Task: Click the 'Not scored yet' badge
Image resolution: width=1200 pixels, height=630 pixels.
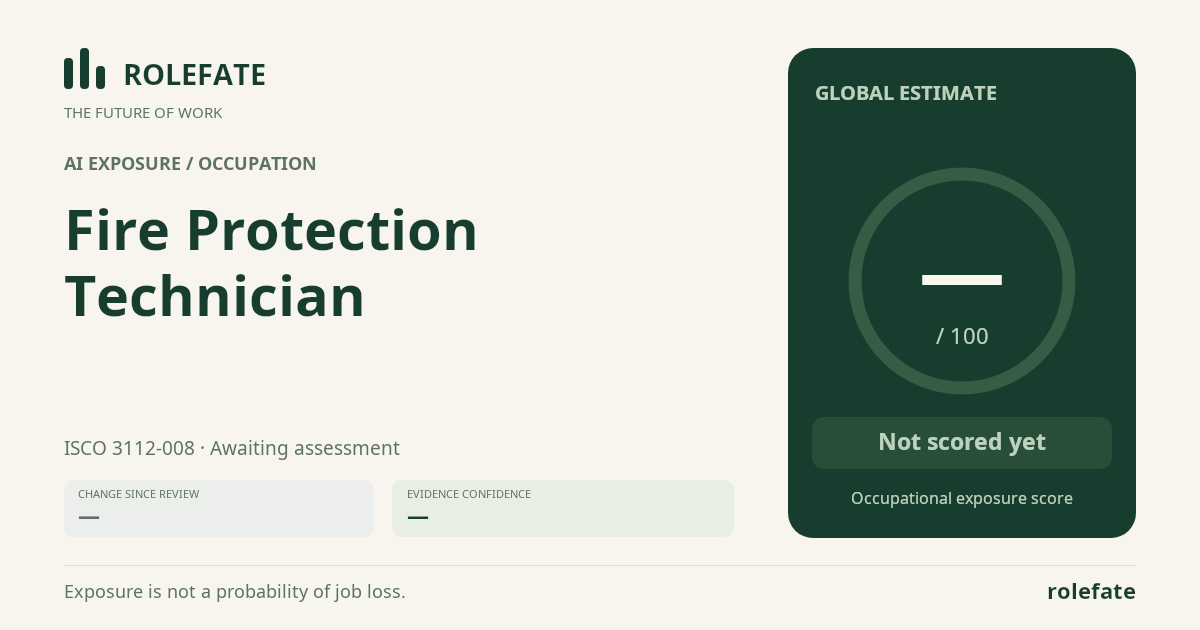Action: click(x=962, y=443)
